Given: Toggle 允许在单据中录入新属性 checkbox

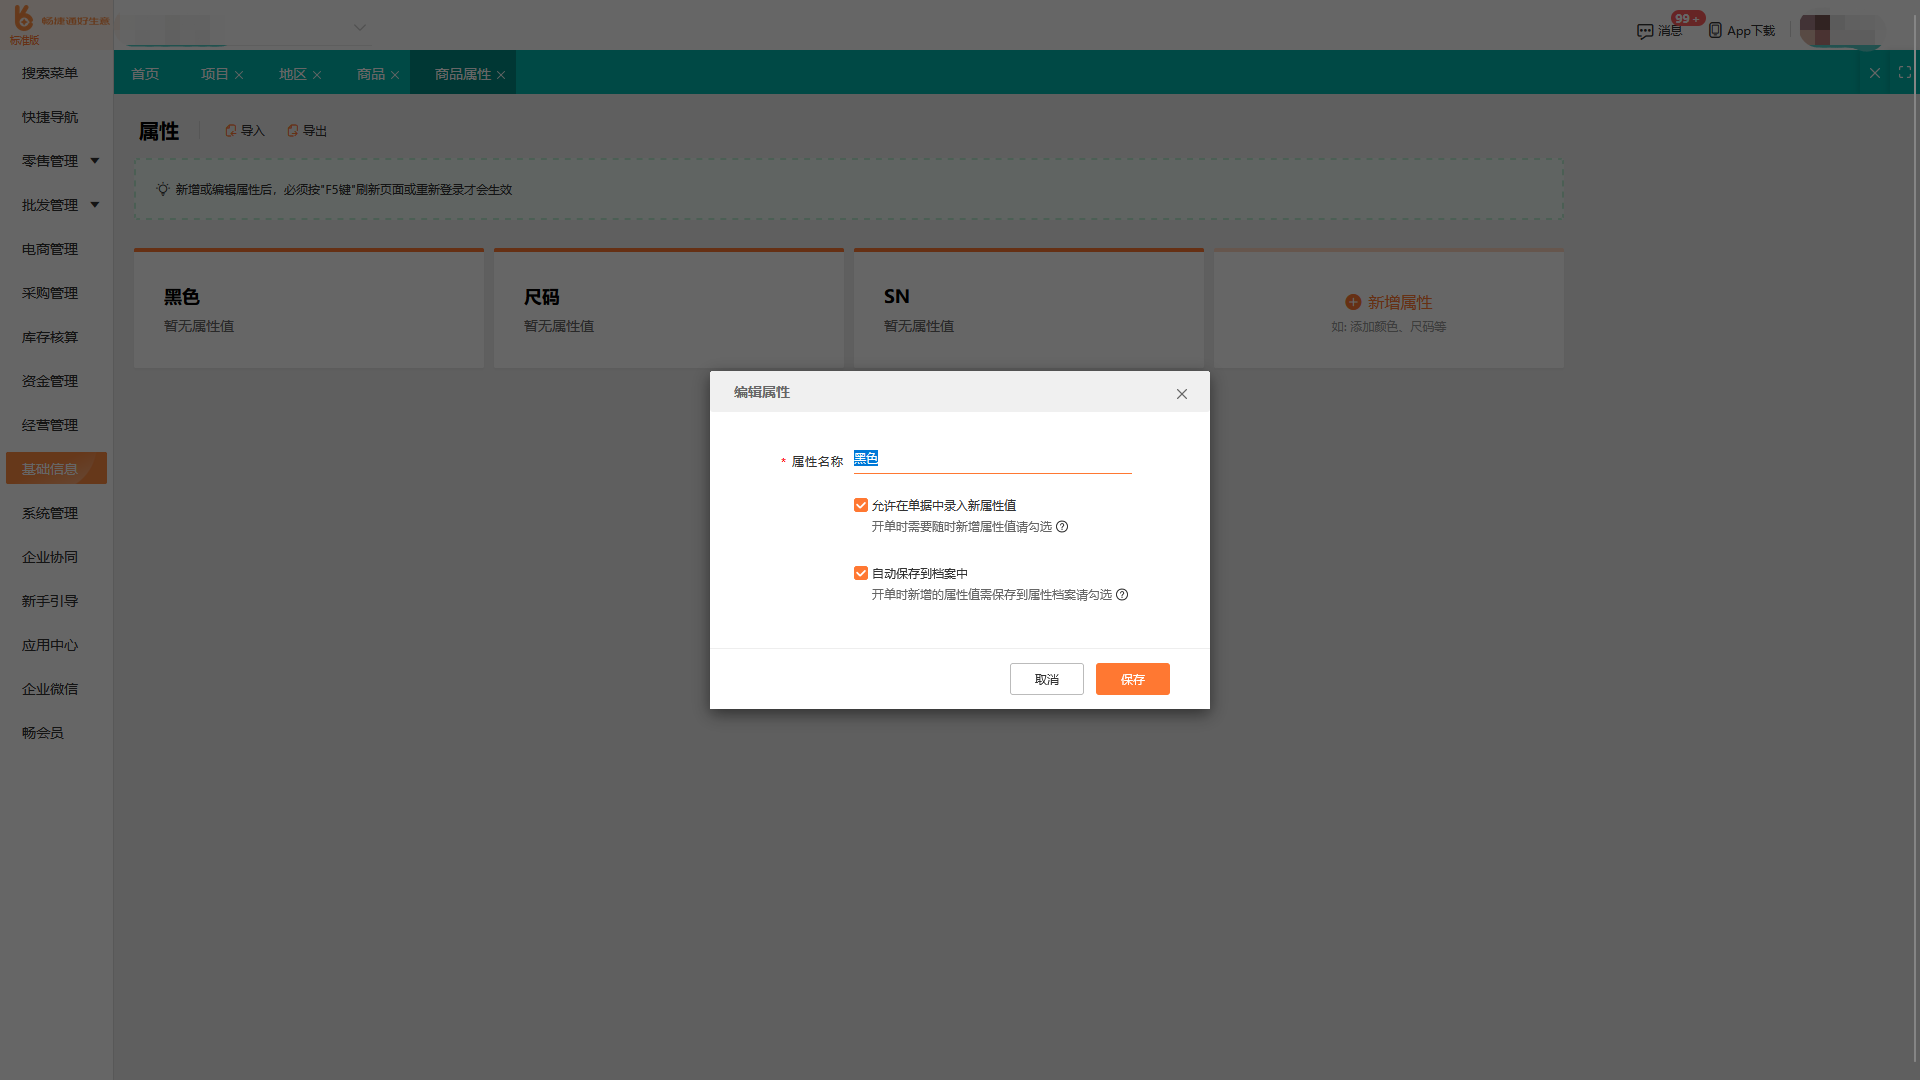Looking at the screenshot, I should (860, 505).
